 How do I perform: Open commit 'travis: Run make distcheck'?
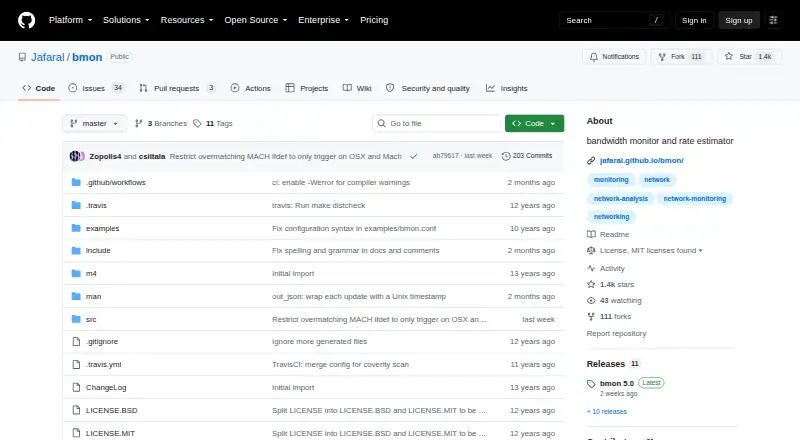point(319,205)
